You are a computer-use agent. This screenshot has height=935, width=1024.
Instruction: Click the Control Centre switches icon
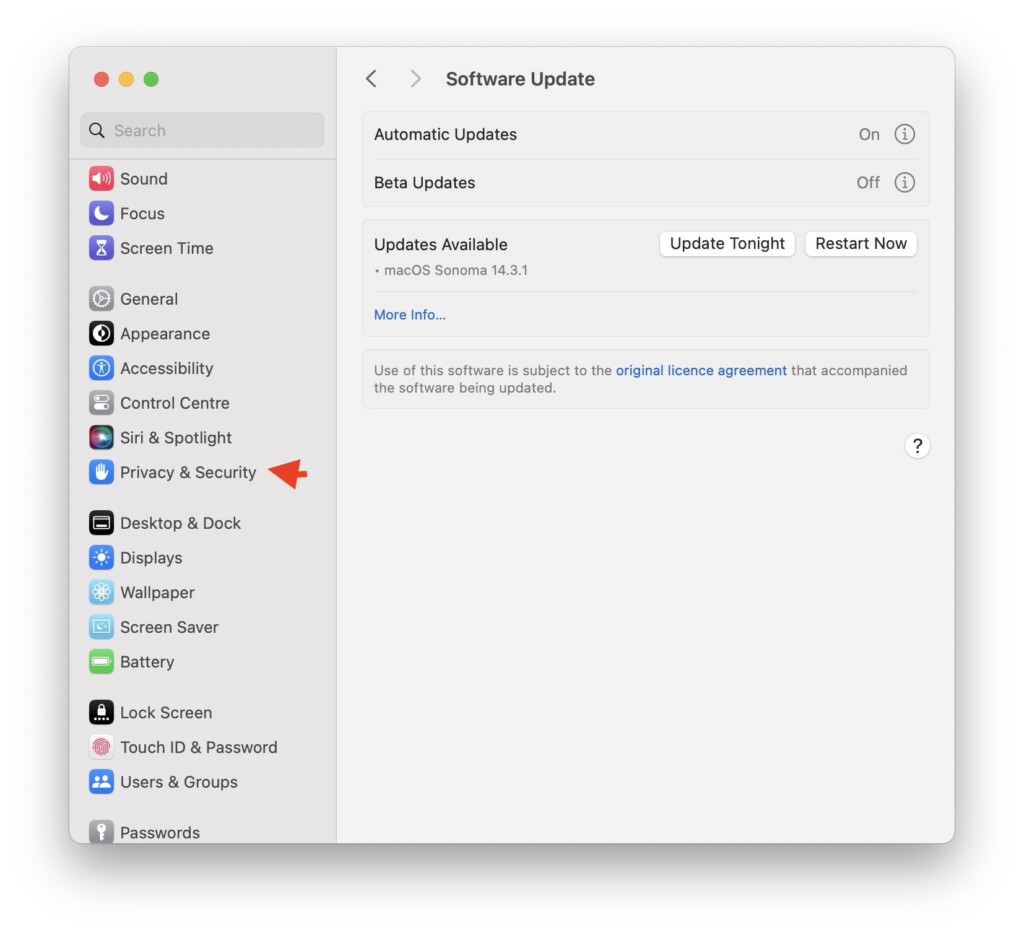pos(101,403)
